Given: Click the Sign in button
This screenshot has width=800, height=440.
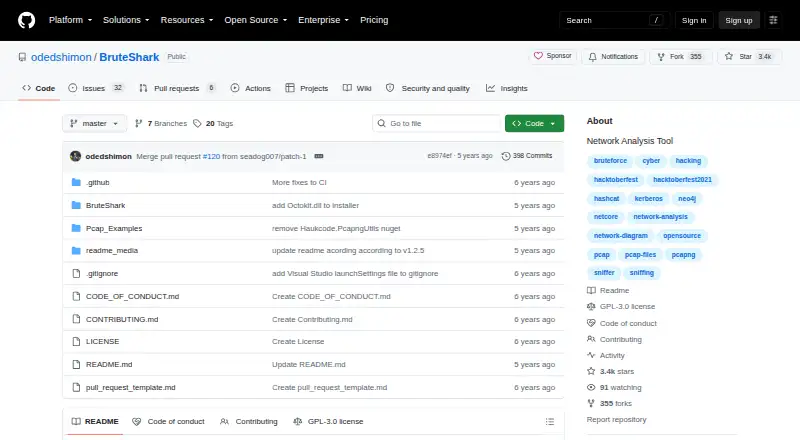Looking at the screenshot, I should click(694, 20).
